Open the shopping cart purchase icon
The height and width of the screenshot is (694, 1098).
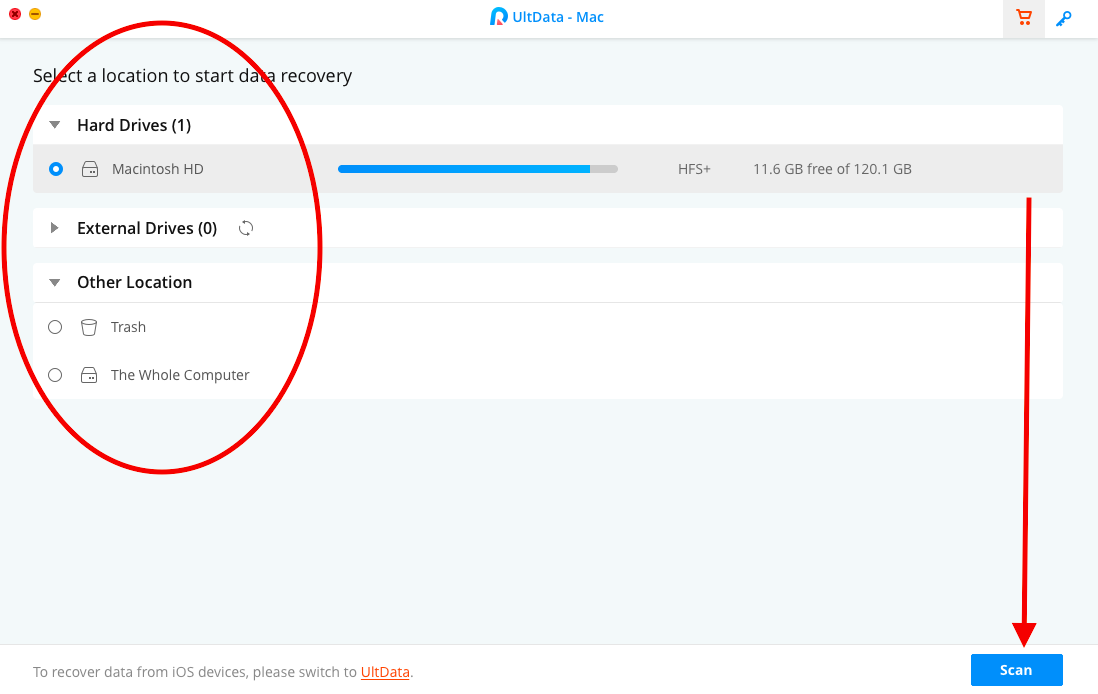1023,18
